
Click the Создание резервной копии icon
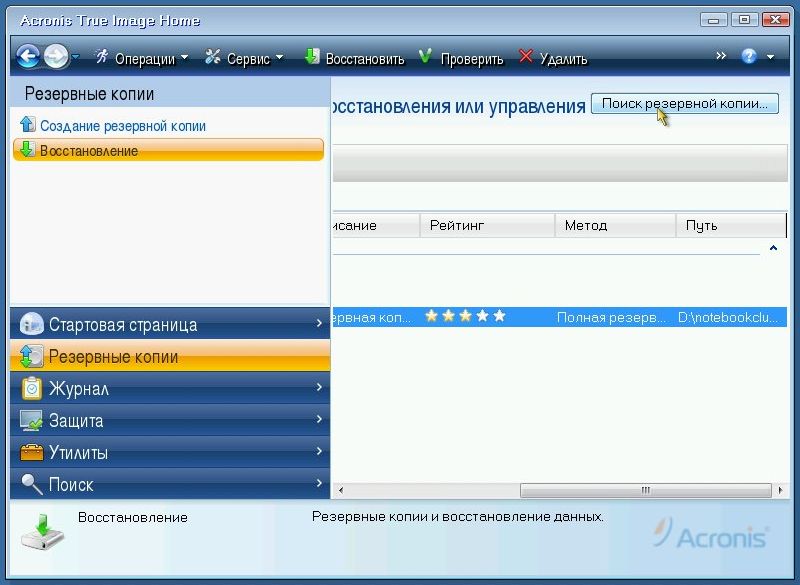pyautogui.click(x=28, y=124)
